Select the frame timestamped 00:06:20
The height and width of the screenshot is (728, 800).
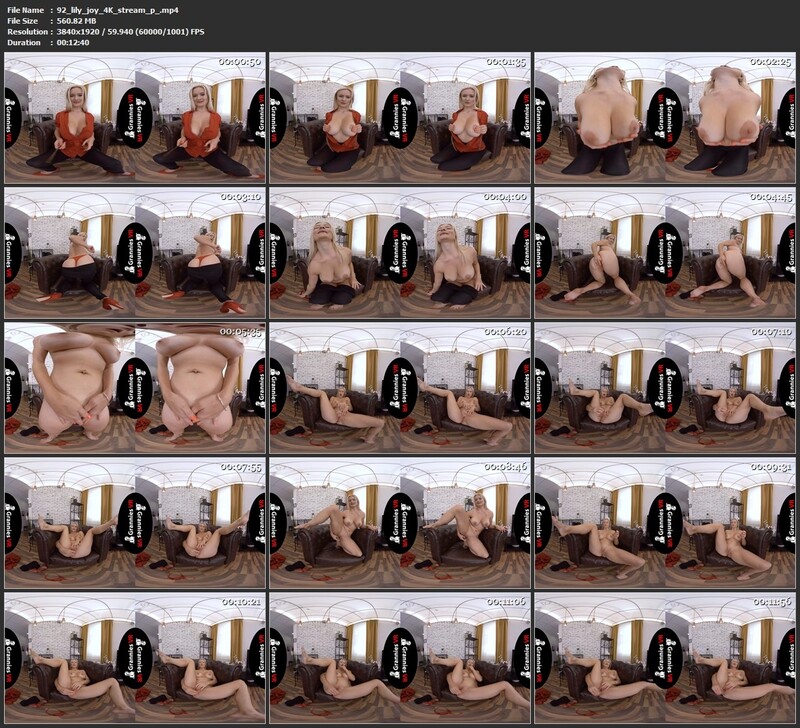click(400, 388)
